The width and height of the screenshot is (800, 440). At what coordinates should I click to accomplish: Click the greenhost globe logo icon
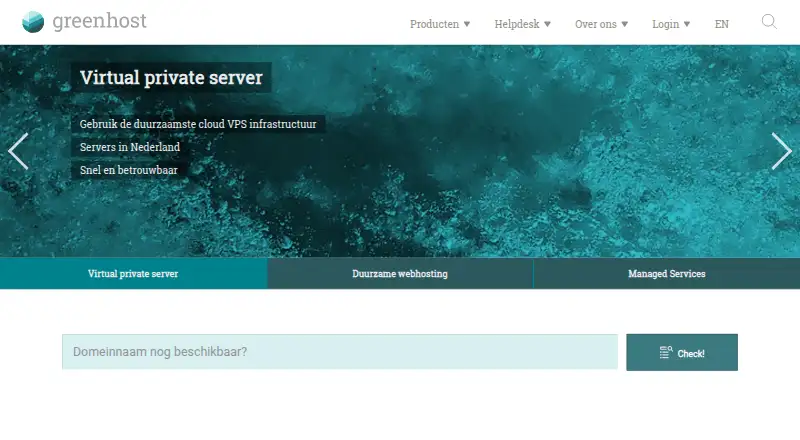click(x=33, y=21)
